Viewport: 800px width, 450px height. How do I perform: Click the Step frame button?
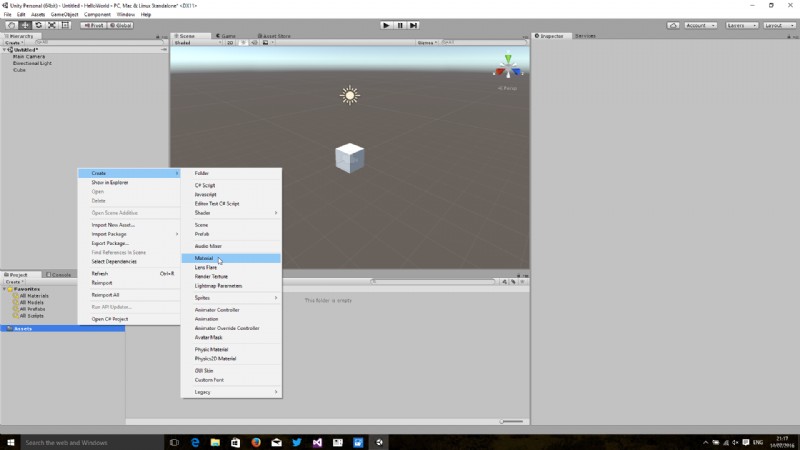pyautogui.click(x=414, y=25)
